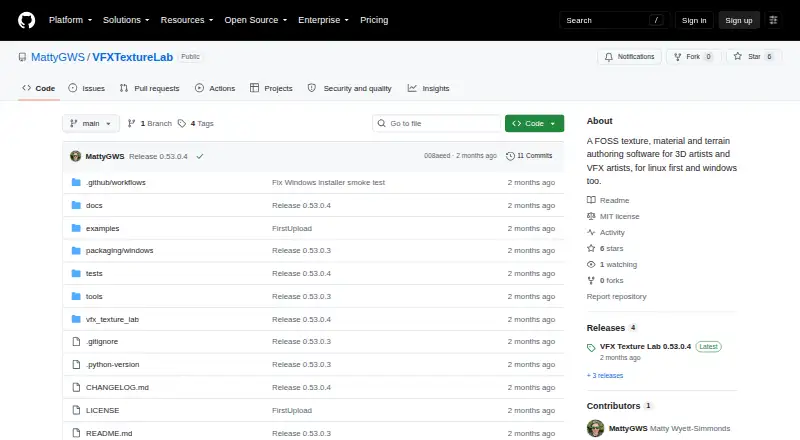The image size is (800, 440).
Task: Expand the Enterprise menu
Action: [323, 20]
